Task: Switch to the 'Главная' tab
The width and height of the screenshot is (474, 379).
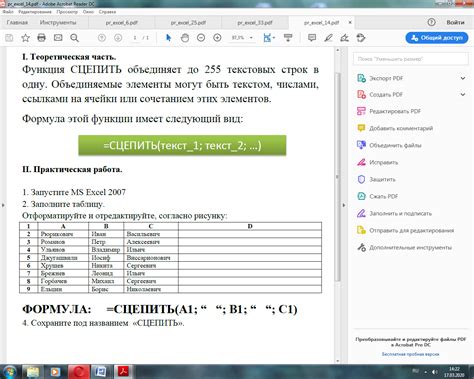Action: coord(17,23)
